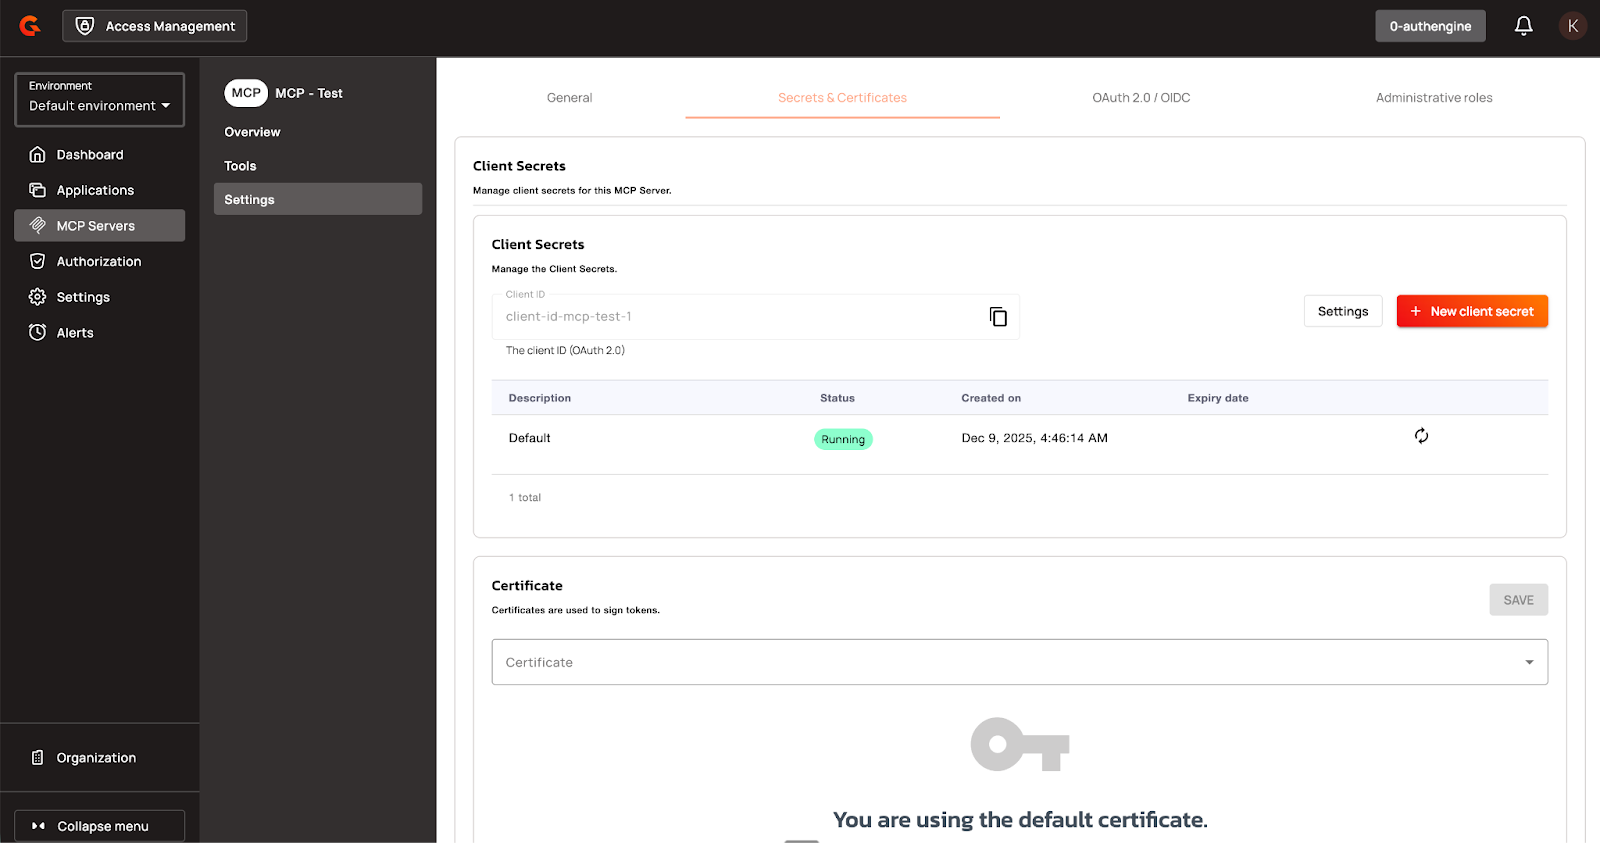Open the Administrative roles tab
The image size is (1600, 843).
point(1433,98)
